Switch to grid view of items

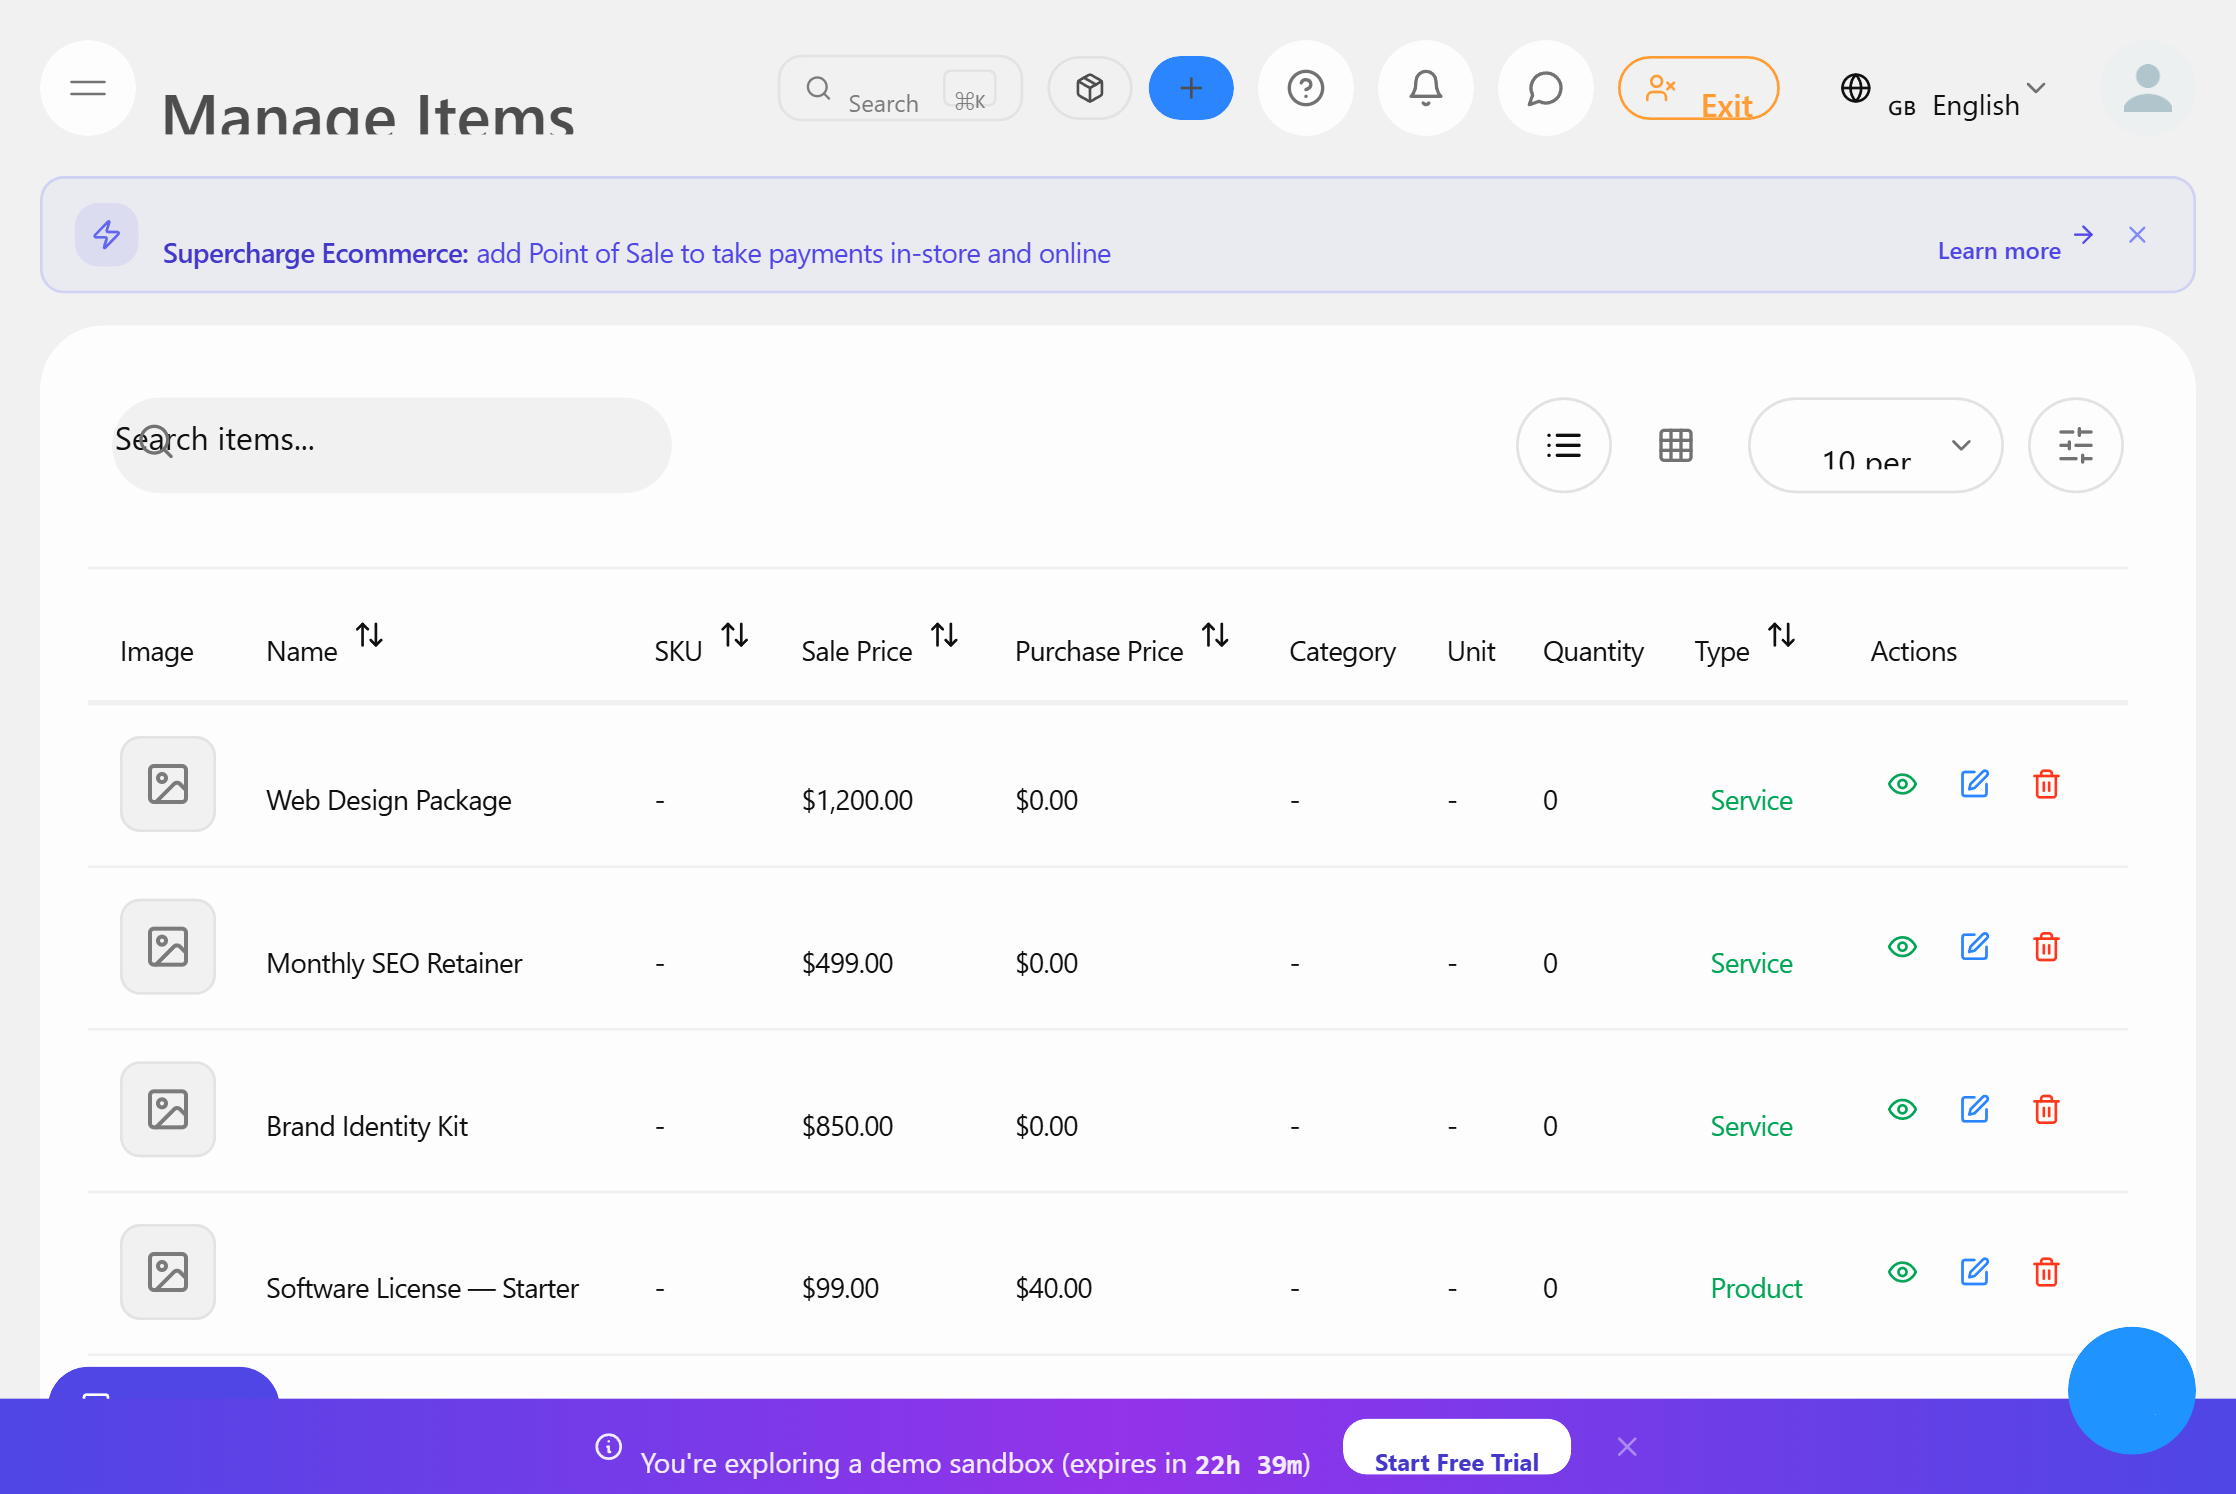1675,445
